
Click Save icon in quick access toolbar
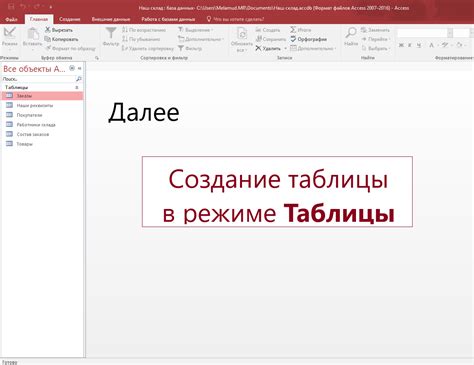click(x=11, y=7)
